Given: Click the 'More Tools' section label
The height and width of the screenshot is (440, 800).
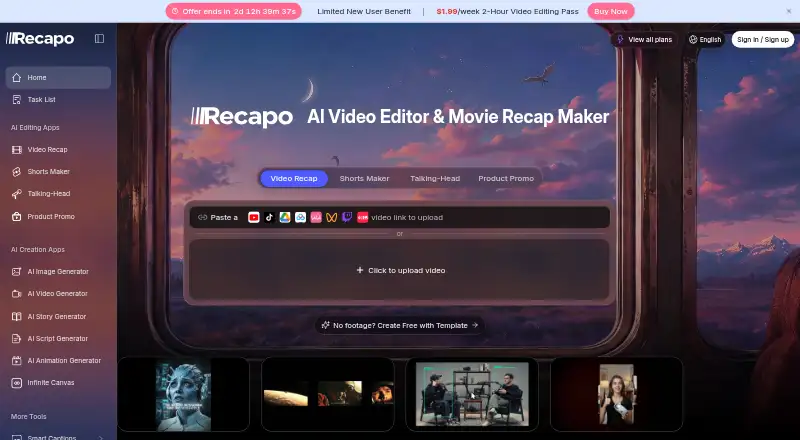Looking at the screenshot, I should point(29,417).
